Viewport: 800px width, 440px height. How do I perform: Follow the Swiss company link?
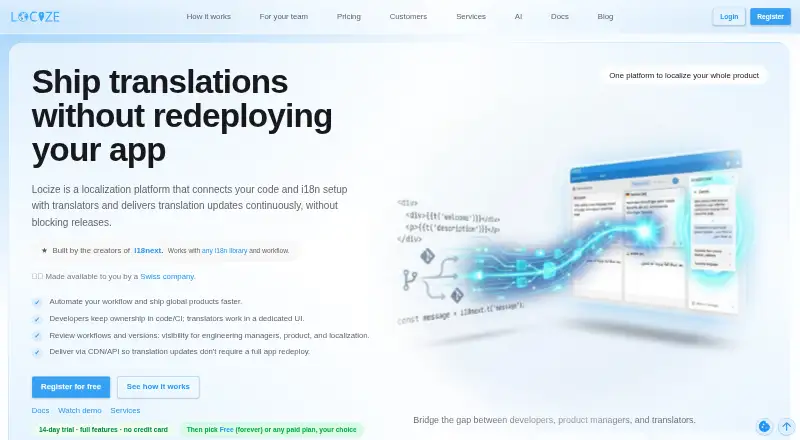coord(167,277)
